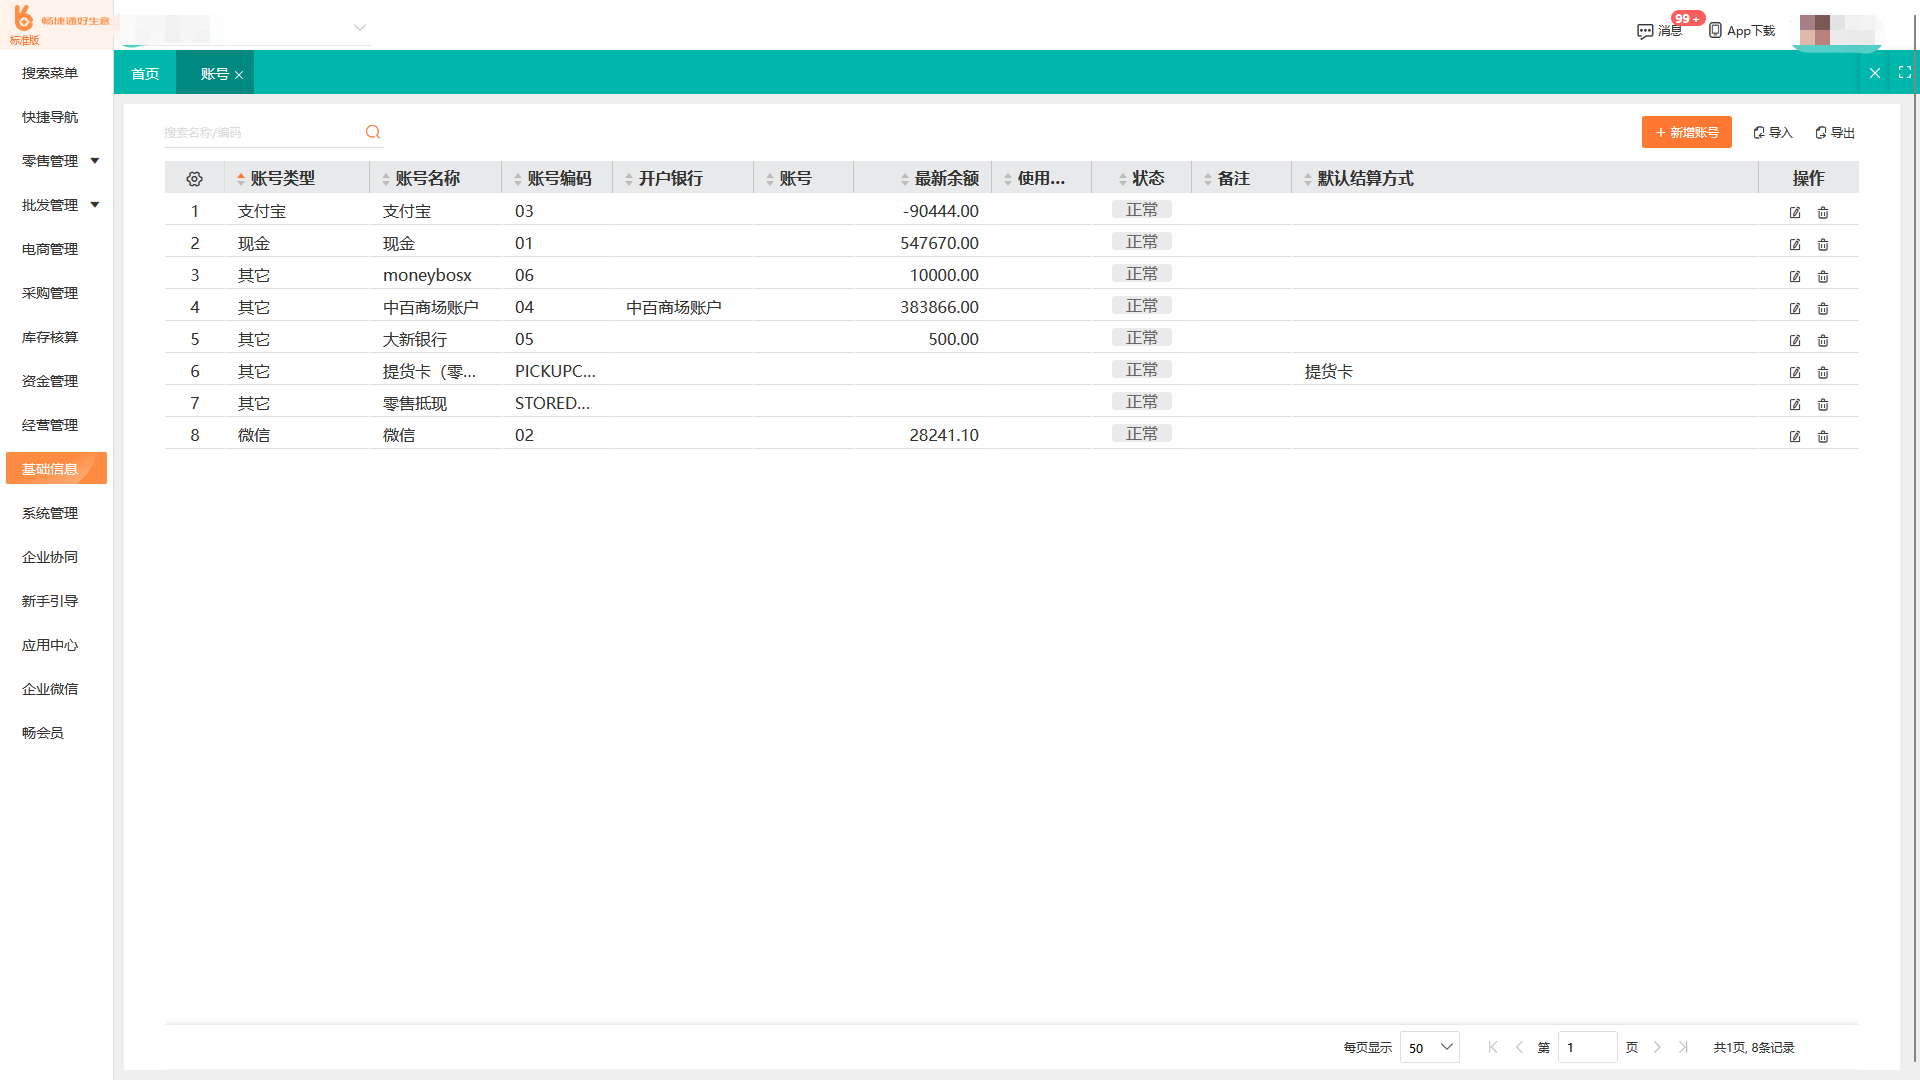
Task: Click the search magnifier icon
Action: pyautogui.click(x=373, y=131)
